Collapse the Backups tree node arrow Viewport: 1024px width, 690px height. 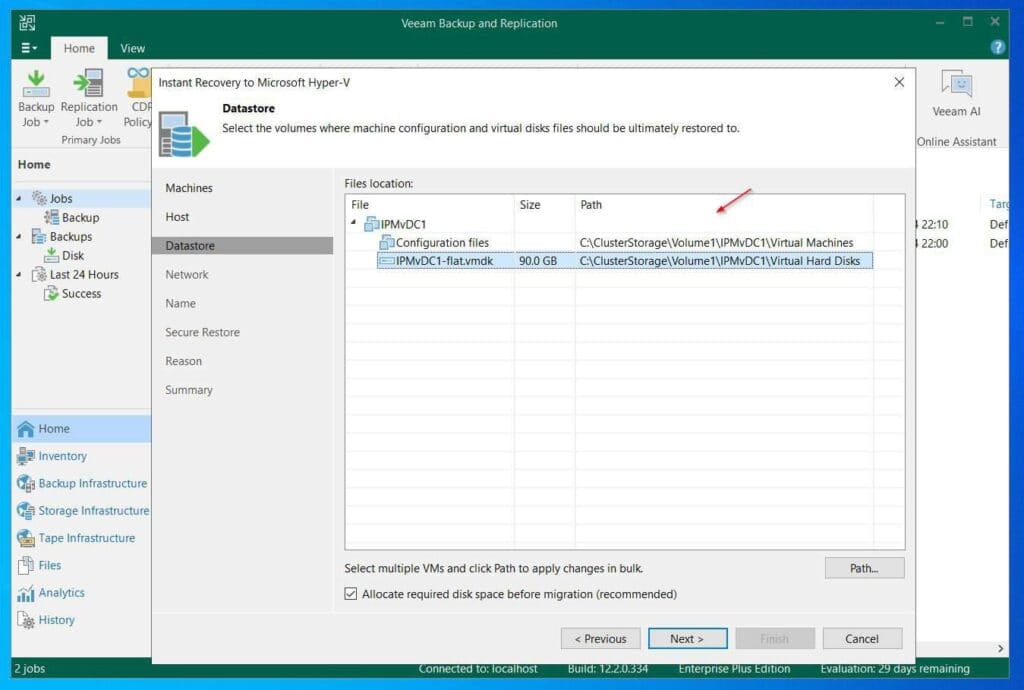click(19, 236)
